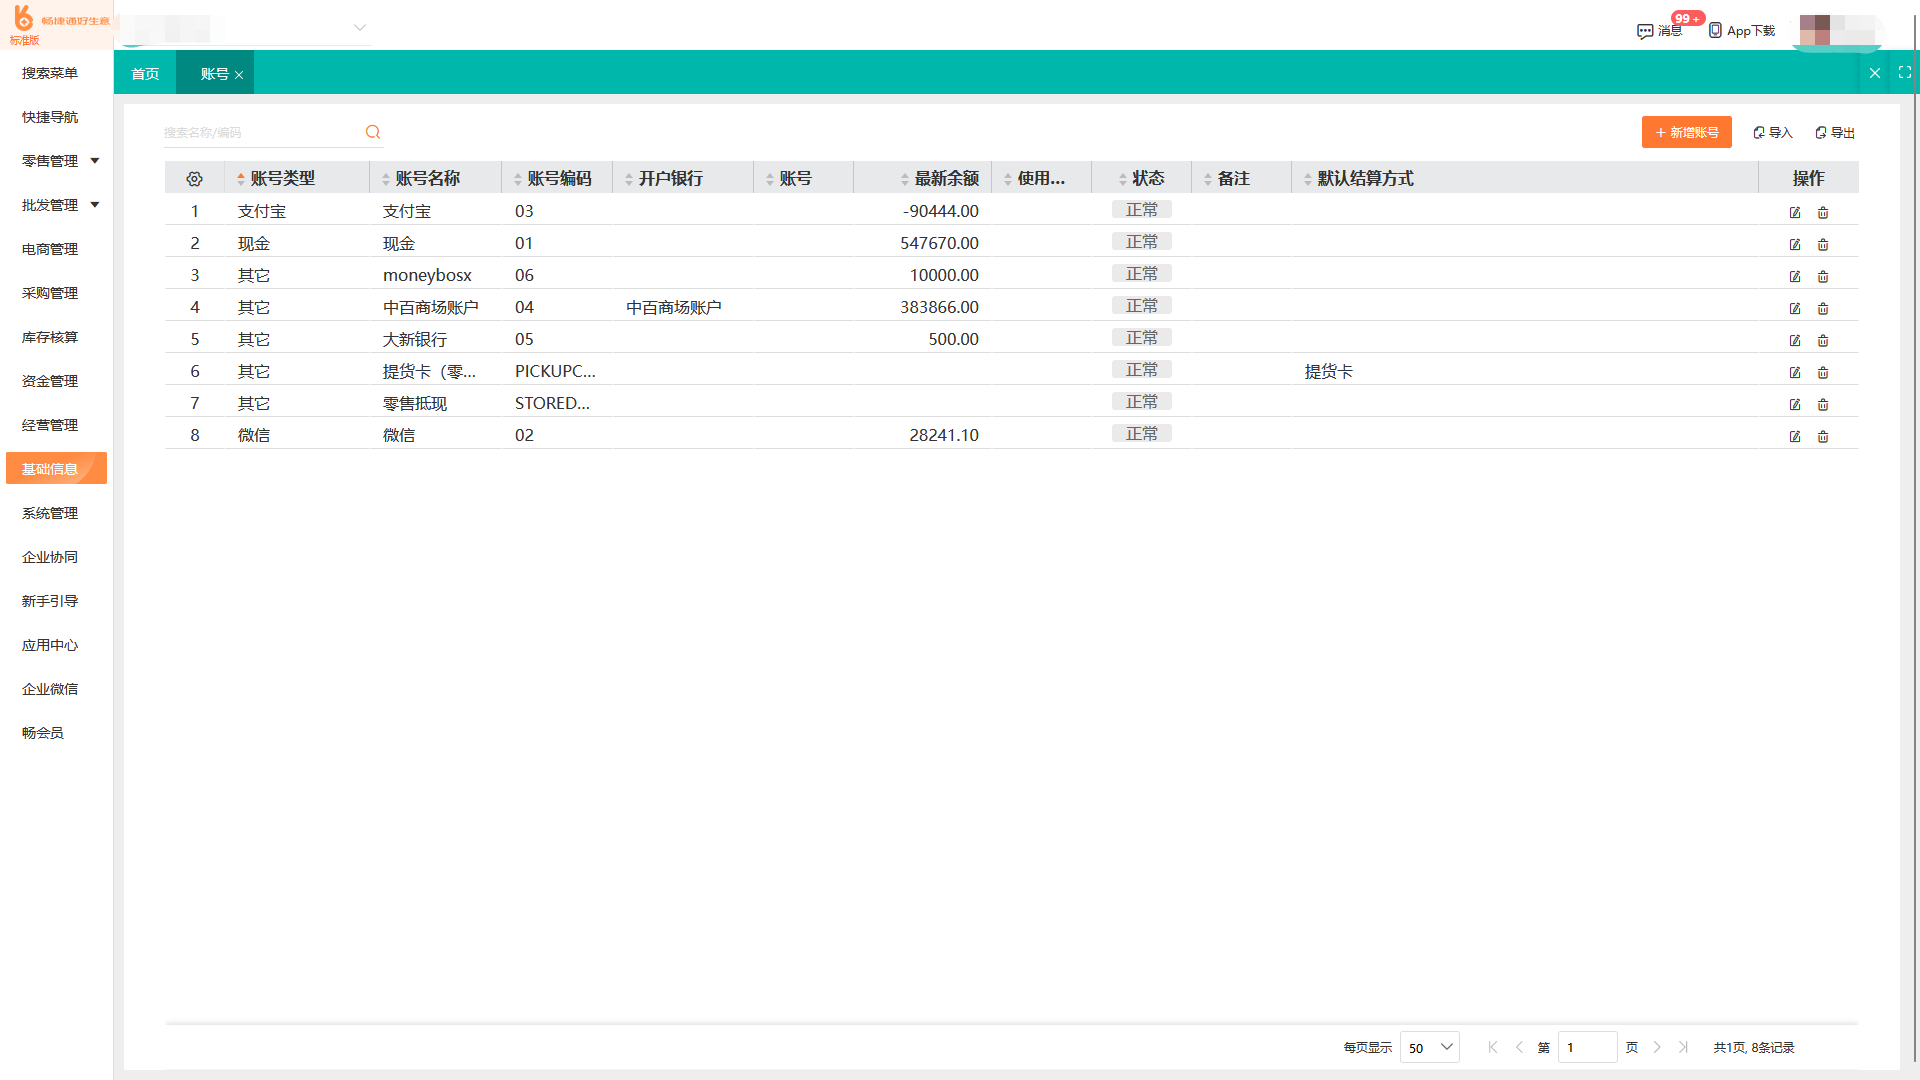Viewport: 1920px width, 1080px height.
Task: Click 基础信息 sidebar menu item
Action: (x=53, y=468)
